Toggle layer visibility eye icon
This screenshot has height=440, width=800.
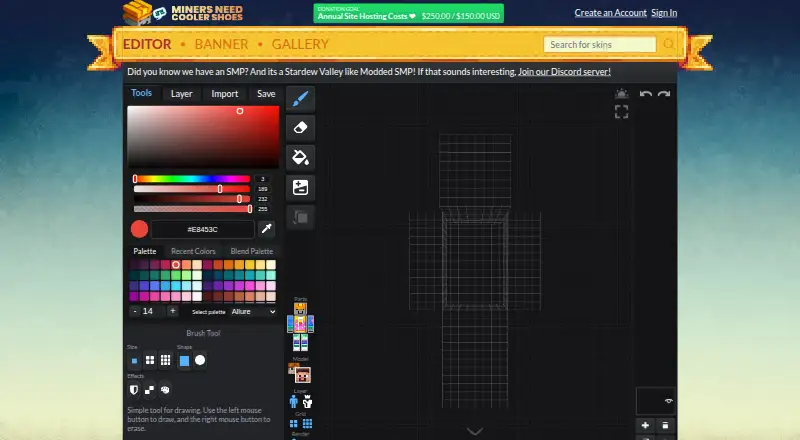point(668,401)
